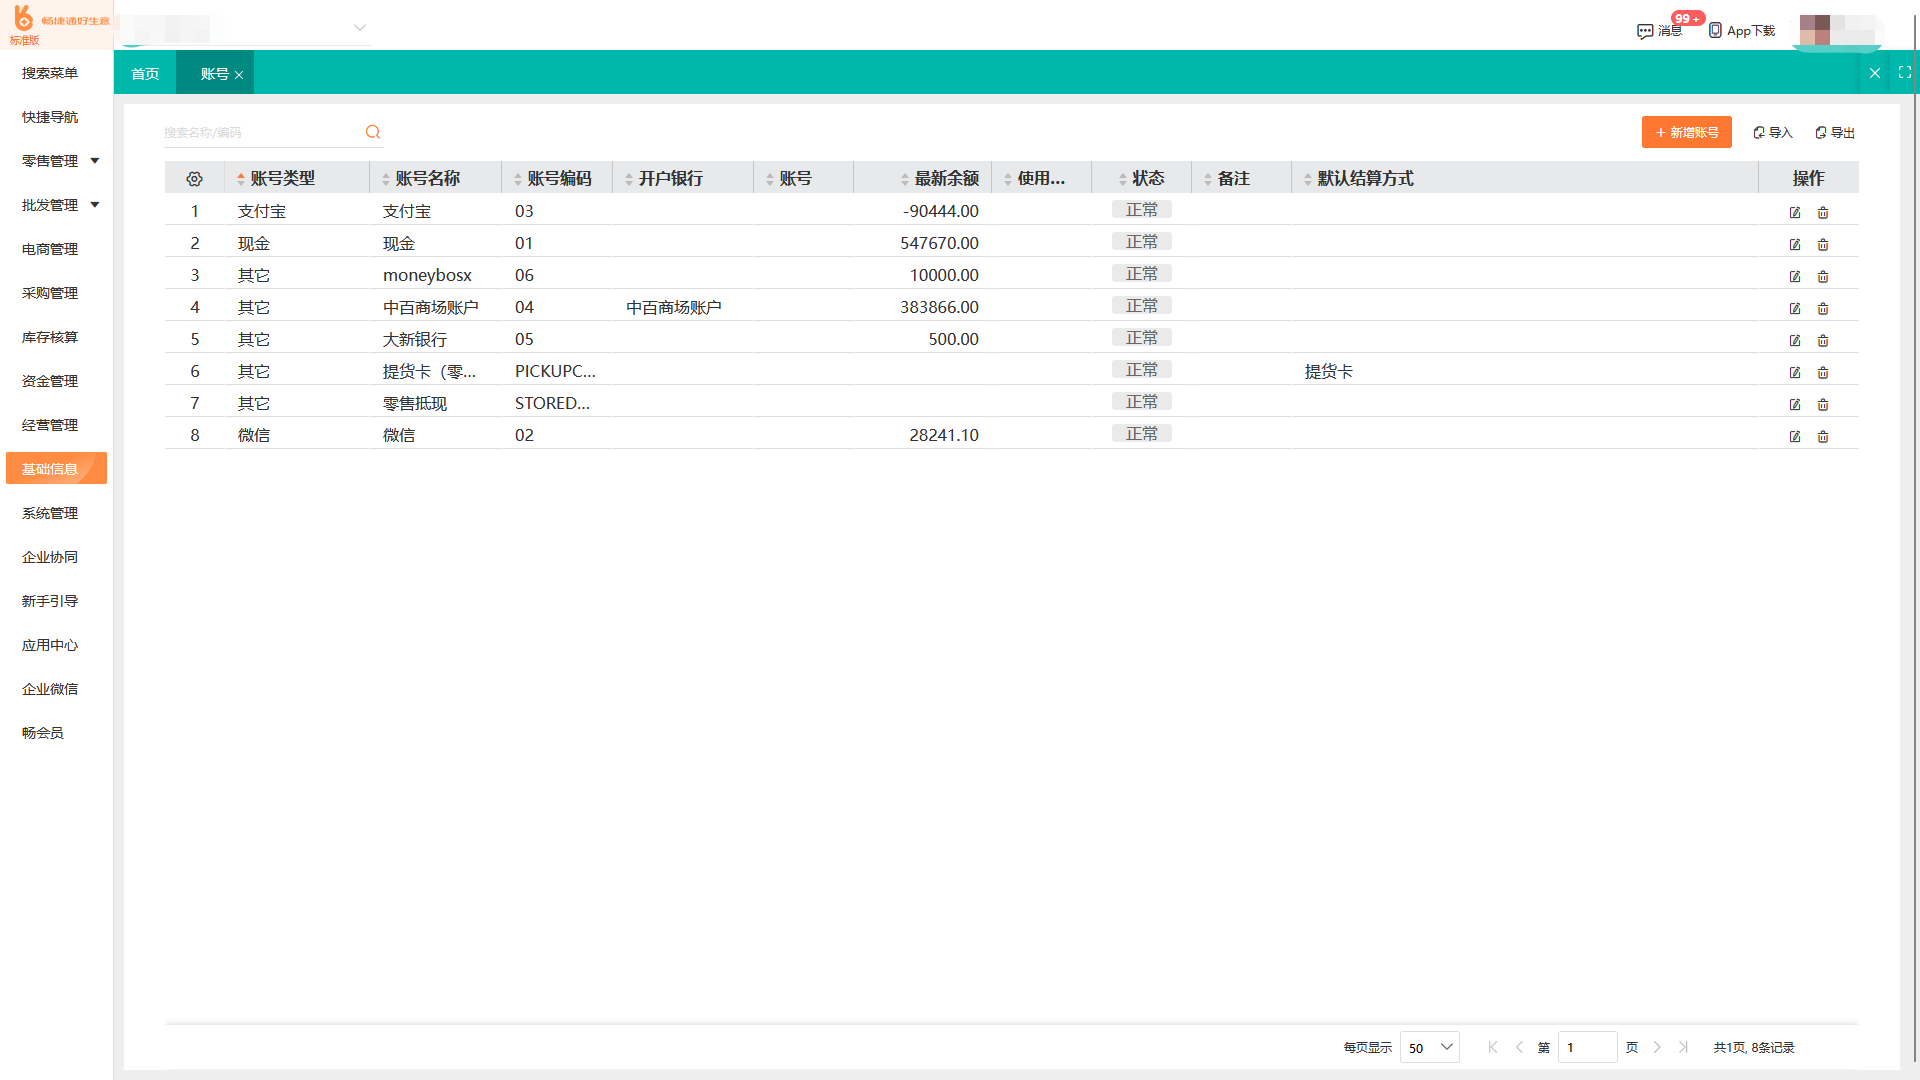
Task: Click the delete icon for 现金 account
Action: click(x=1824, y=243)
